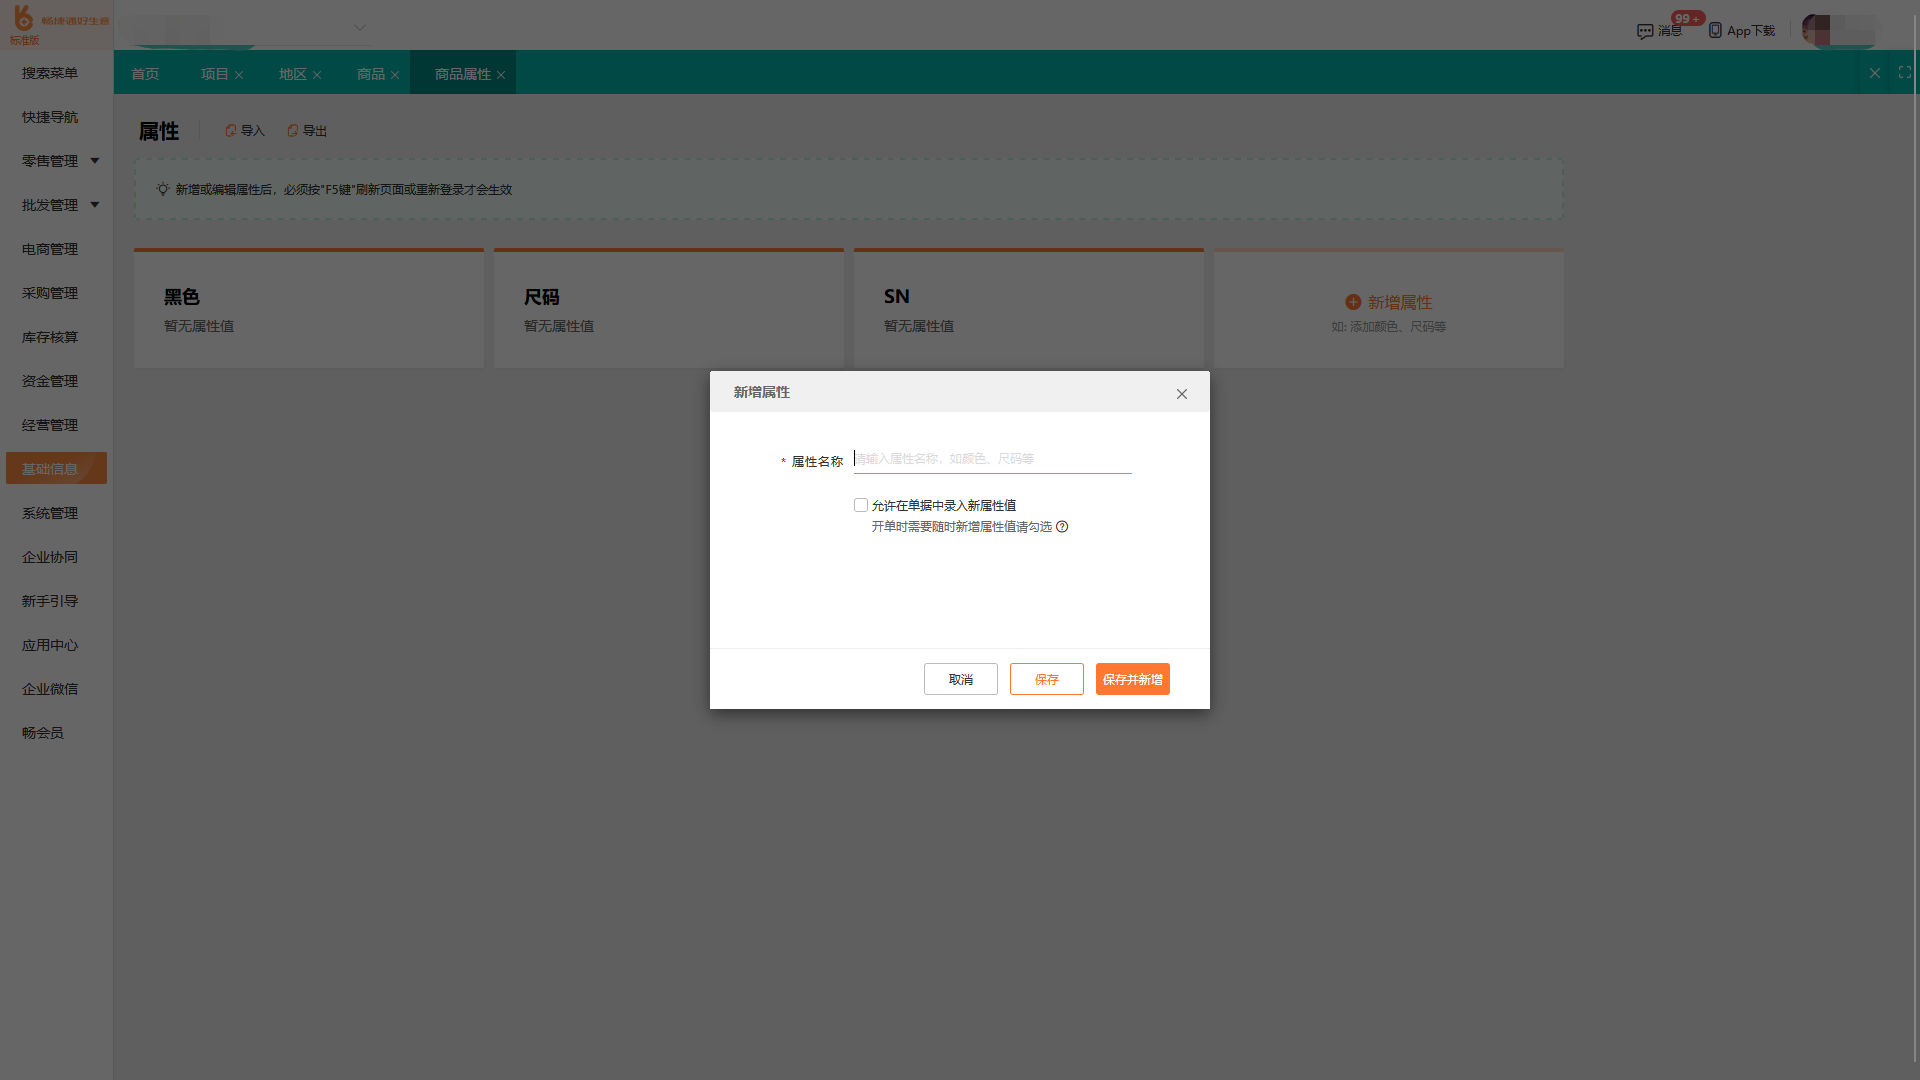Viewport: 1920px width, 1080px height.
Task: Close 新增属性 dialog
Action: (1182, 394)
